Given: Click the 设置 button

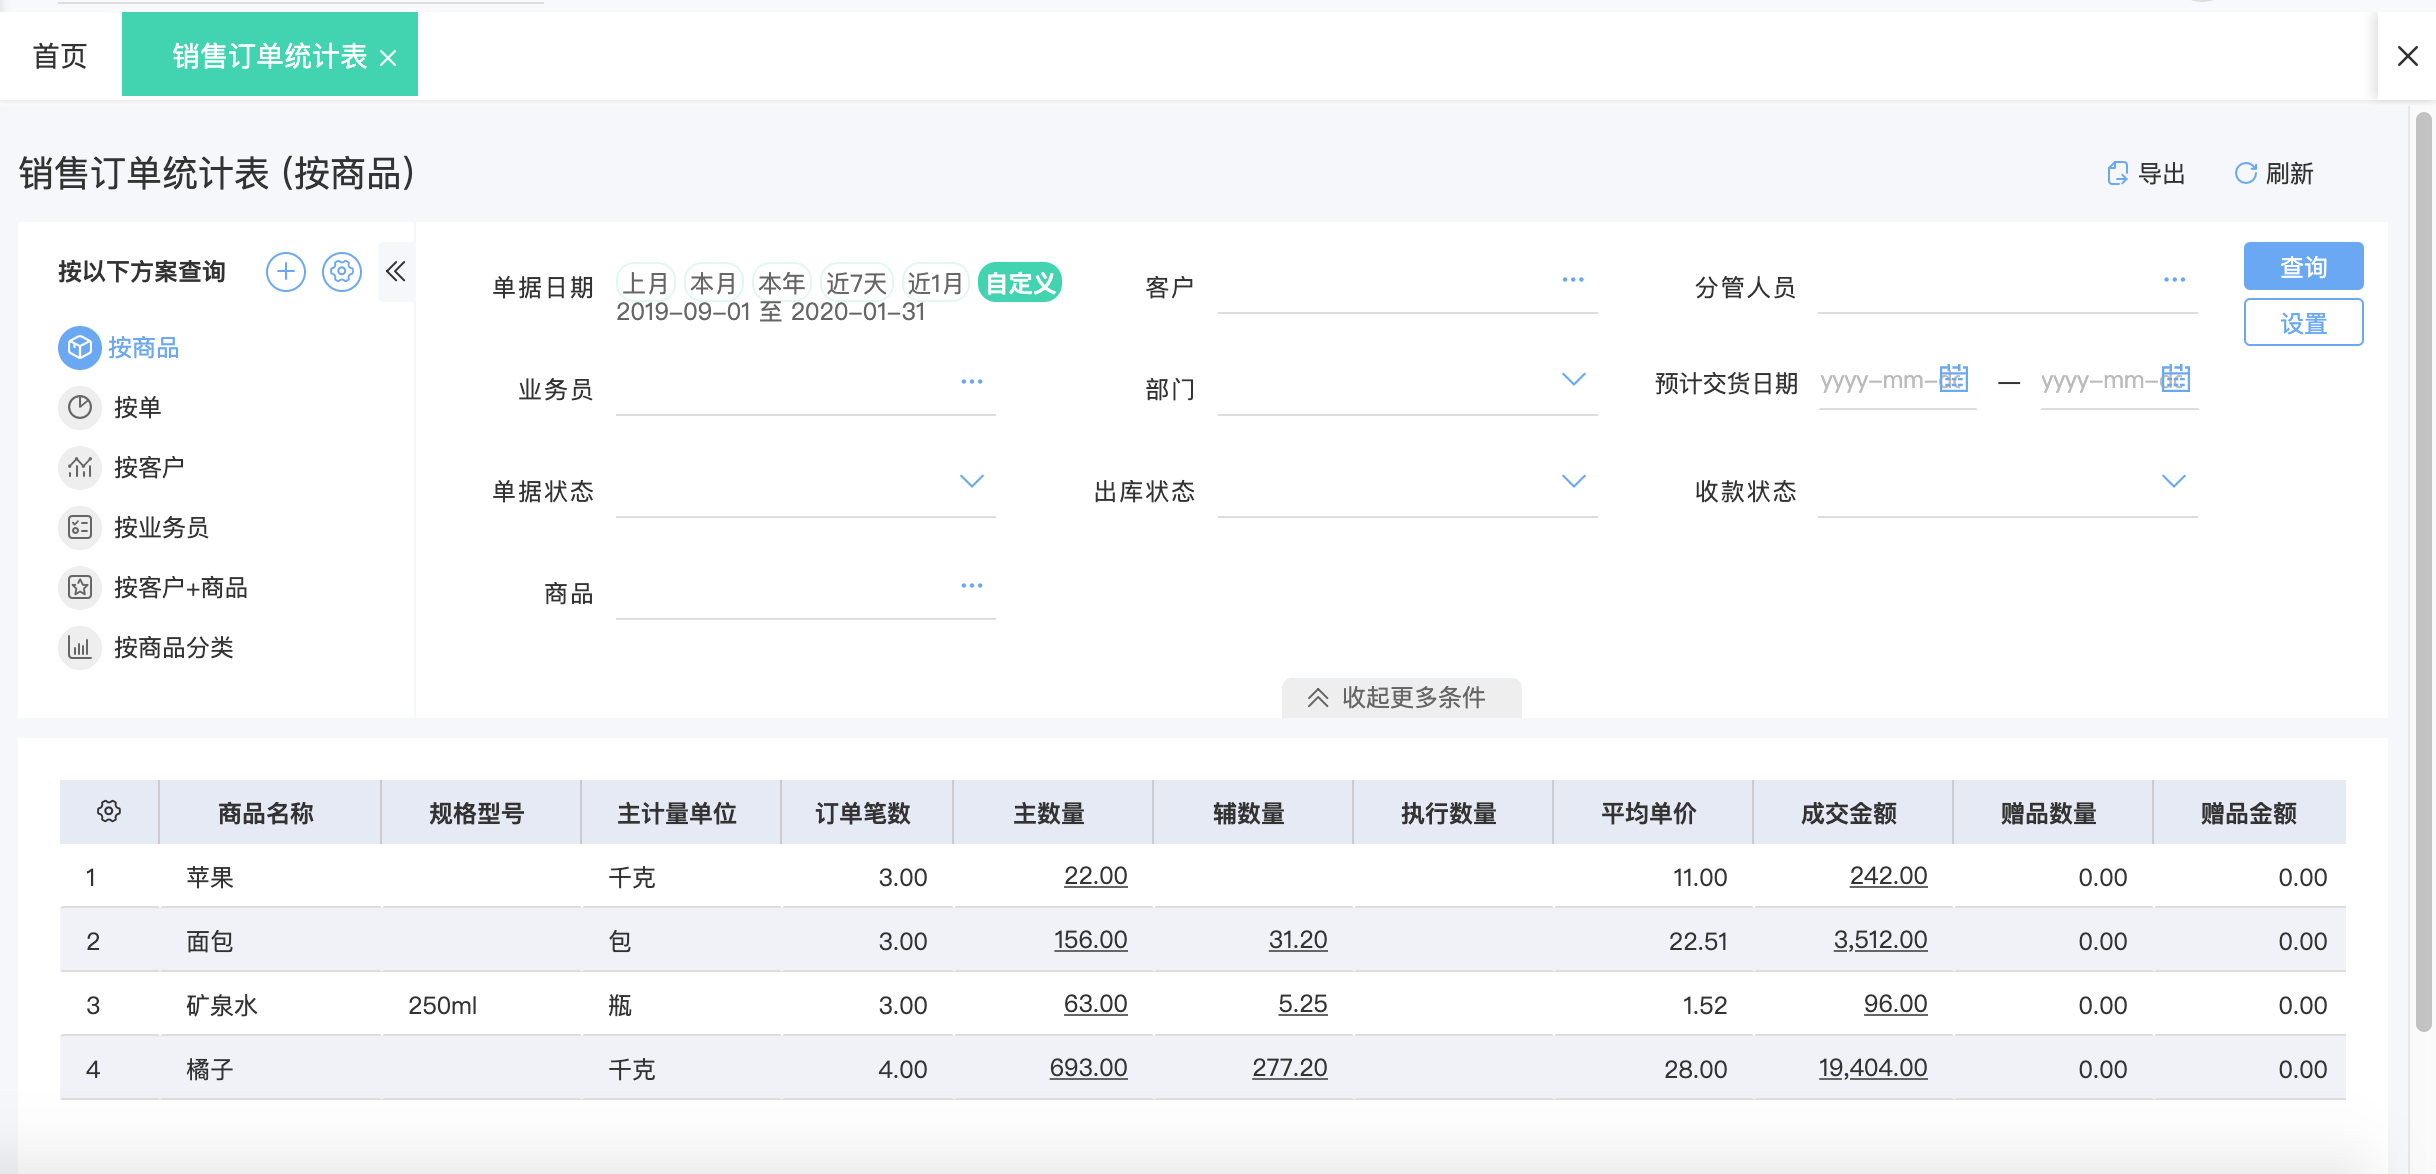Looking at the screenshot, I should [x=2306, y=323].
